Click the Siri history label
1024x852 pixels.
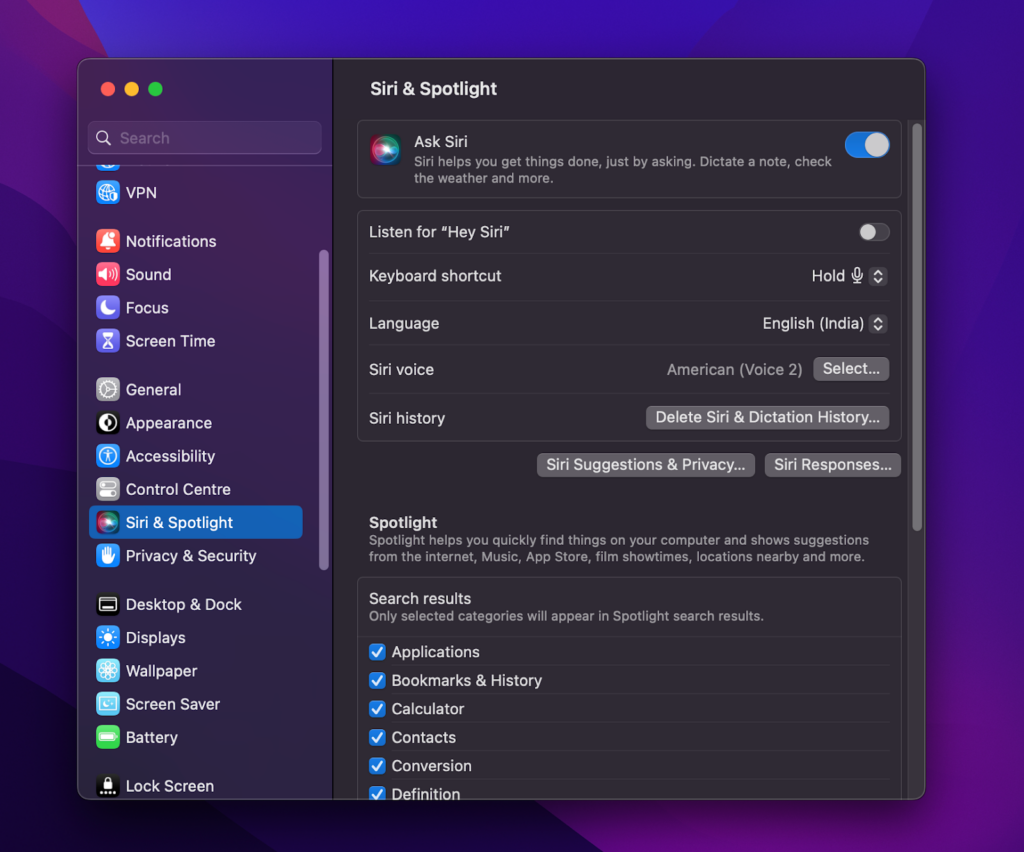(x=407, y=418)
